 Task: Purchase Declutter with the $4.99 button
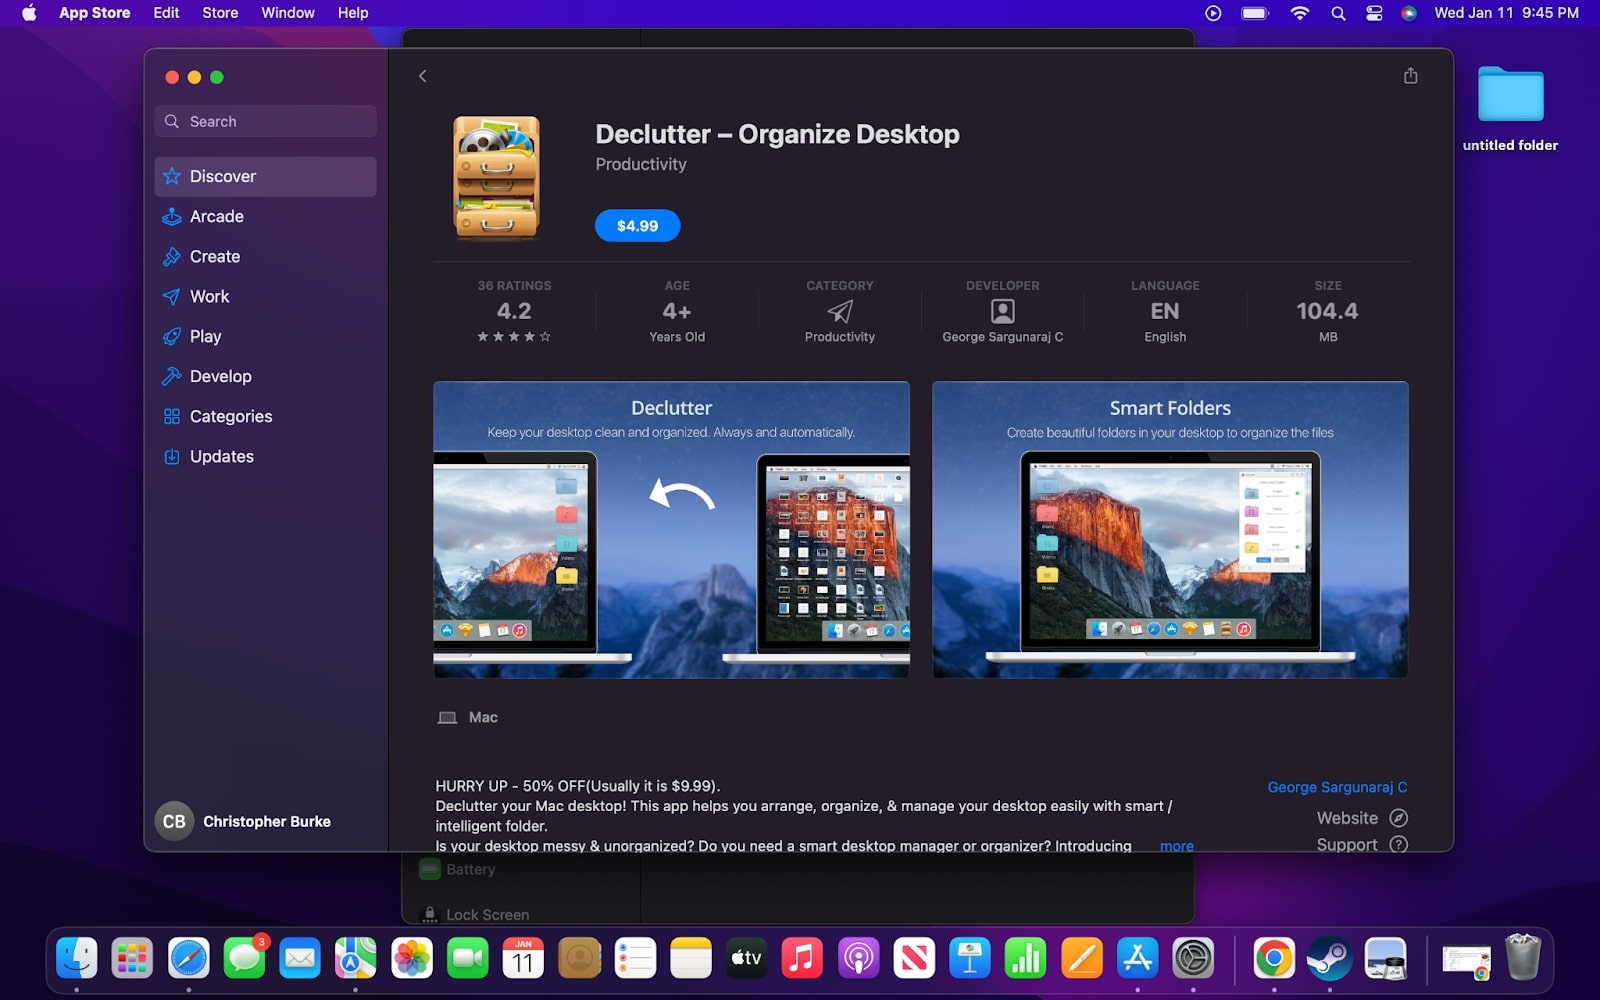[636, 225]
